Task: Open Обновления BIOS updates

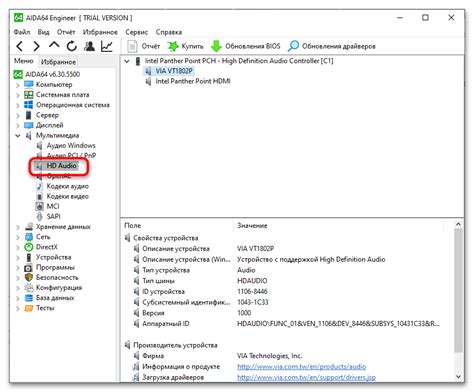Action: point(246,46)
